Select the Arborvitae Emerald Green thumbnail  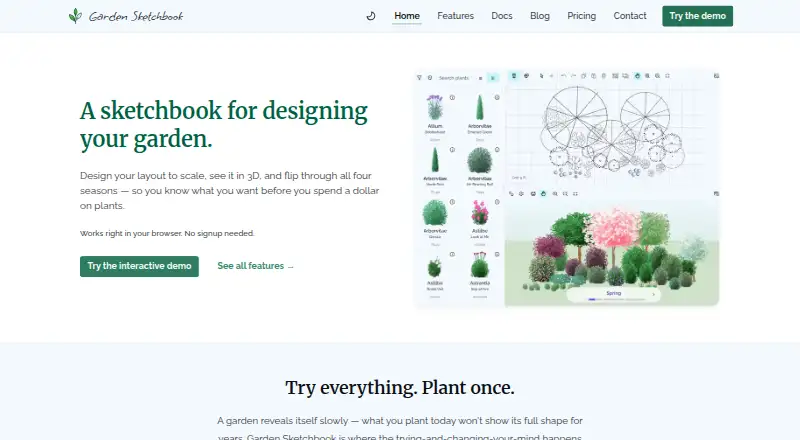click(x=480, y=108)
